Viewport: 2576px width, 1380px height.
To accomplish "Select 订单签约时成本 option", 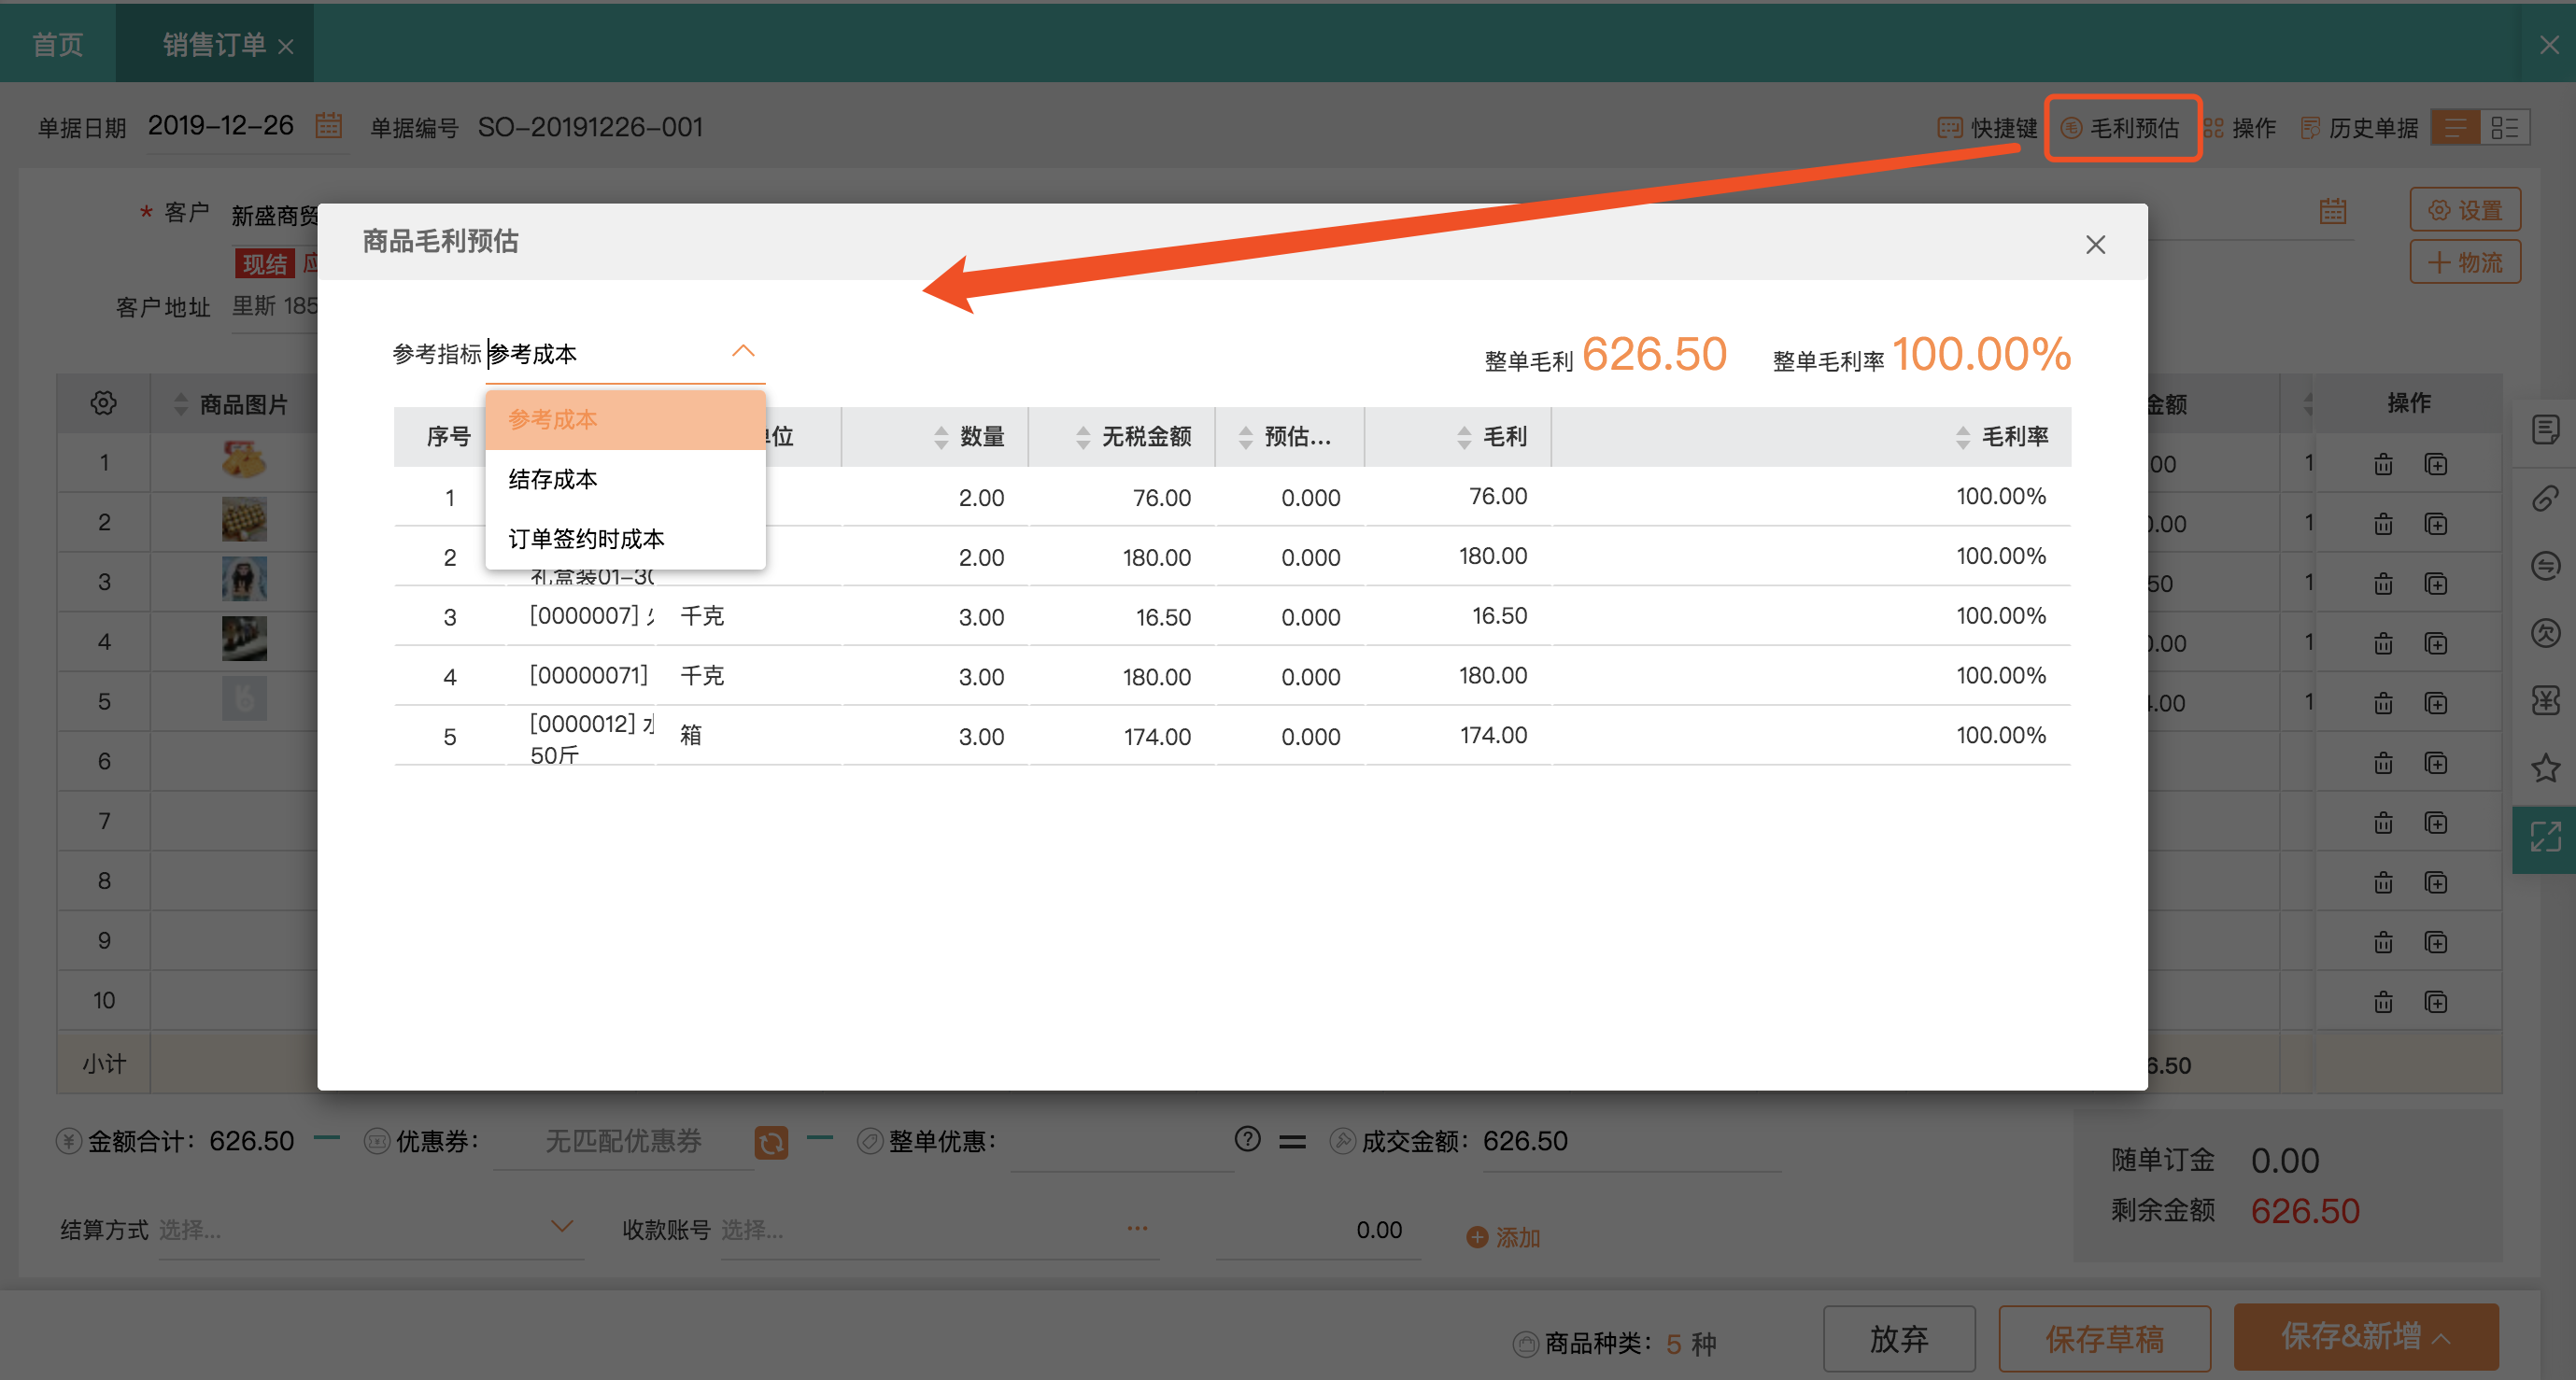I will pos(587,537).
